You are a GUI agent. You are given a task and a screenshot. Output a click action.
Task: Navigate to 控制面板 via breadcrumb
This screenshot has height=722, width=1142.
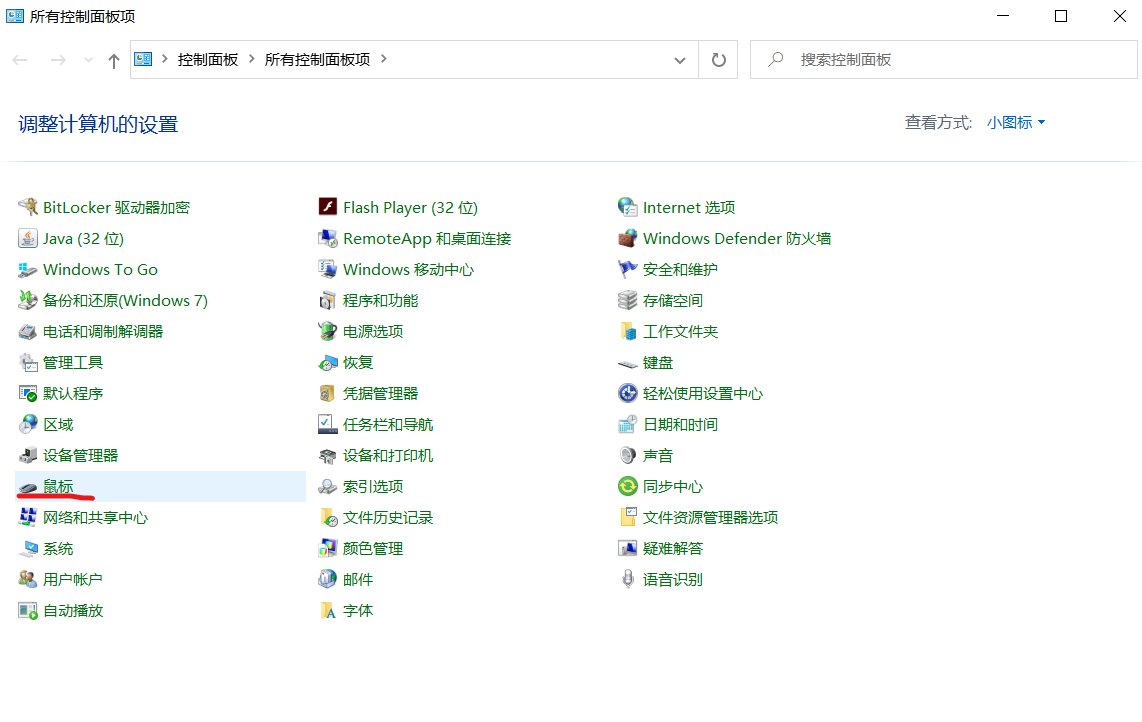click(x=207, y=59)
